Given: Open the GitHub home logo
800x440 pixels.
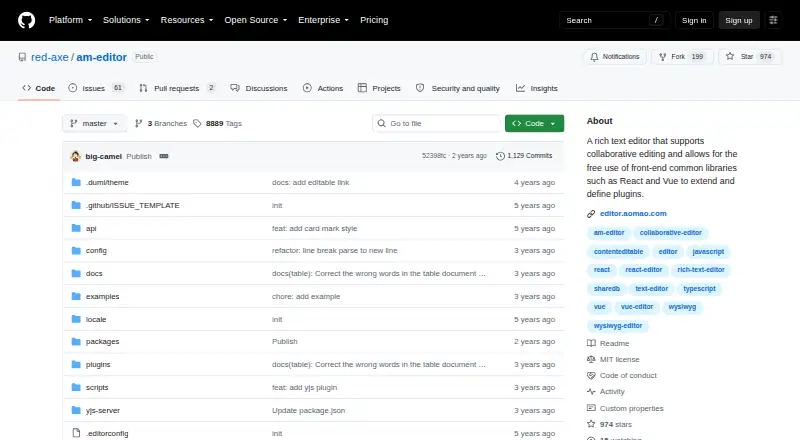Looking at the screenshot, I should (x=27, y=20).
